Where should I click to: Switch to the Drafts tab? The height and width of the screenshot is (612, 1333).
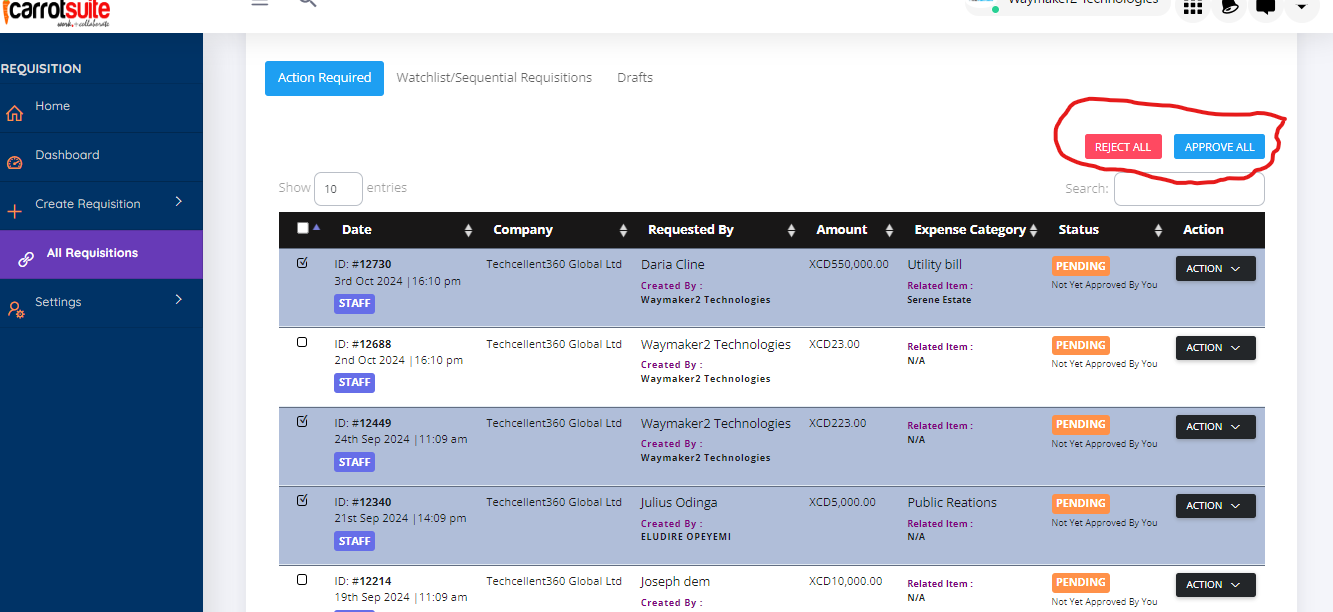(635, 78)
